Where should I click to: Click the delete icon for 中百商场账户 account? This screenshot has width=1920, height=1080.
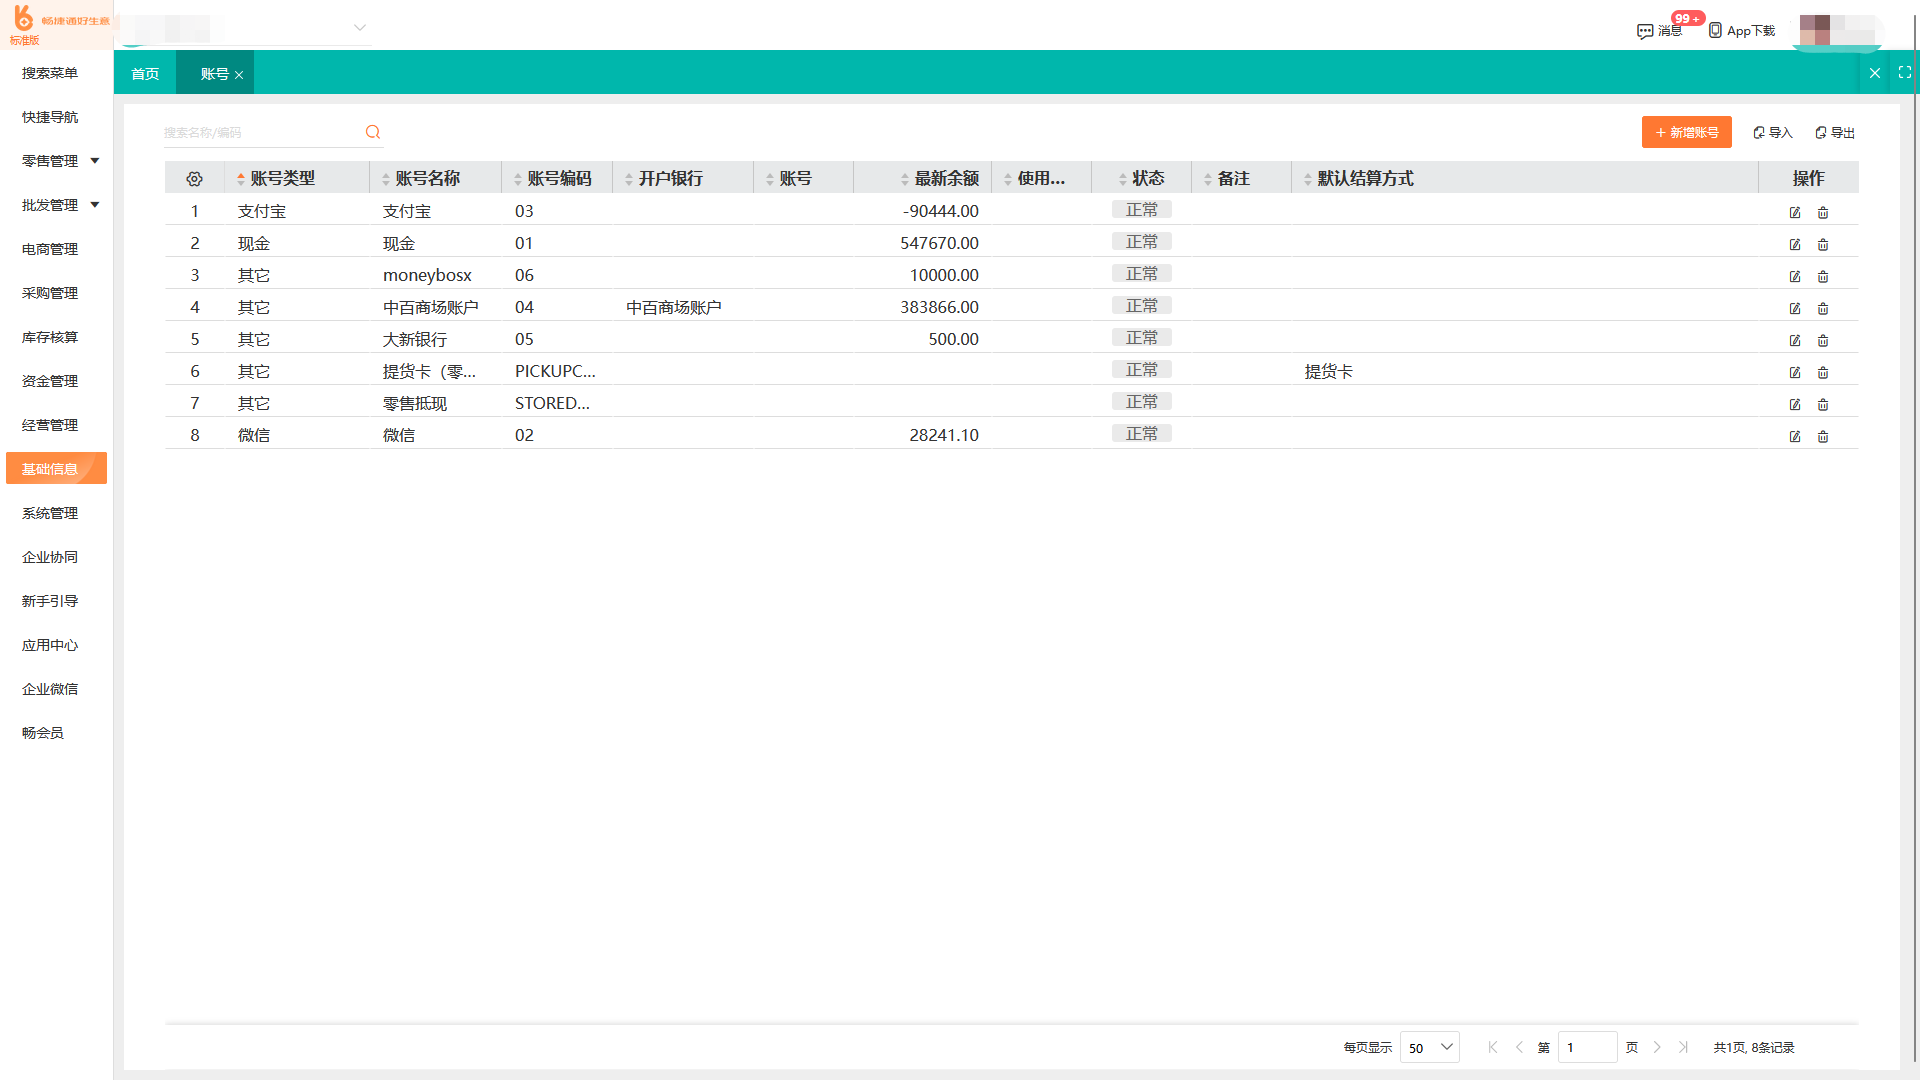(1824, 307)
